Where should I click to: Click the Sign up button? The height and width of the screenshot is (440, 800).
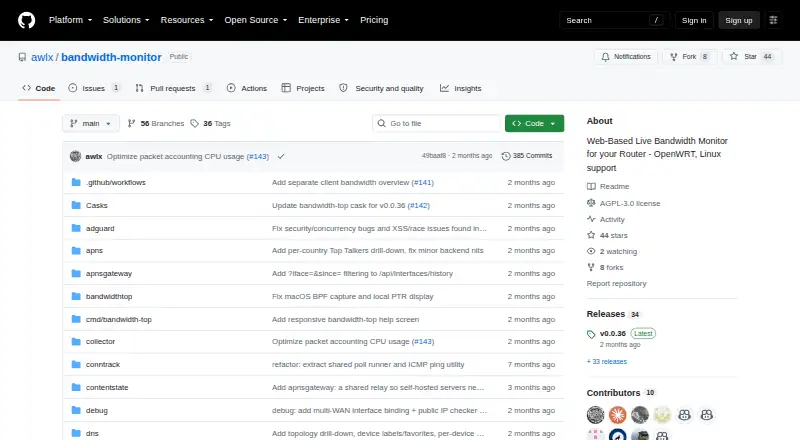[x=739, y=20]
